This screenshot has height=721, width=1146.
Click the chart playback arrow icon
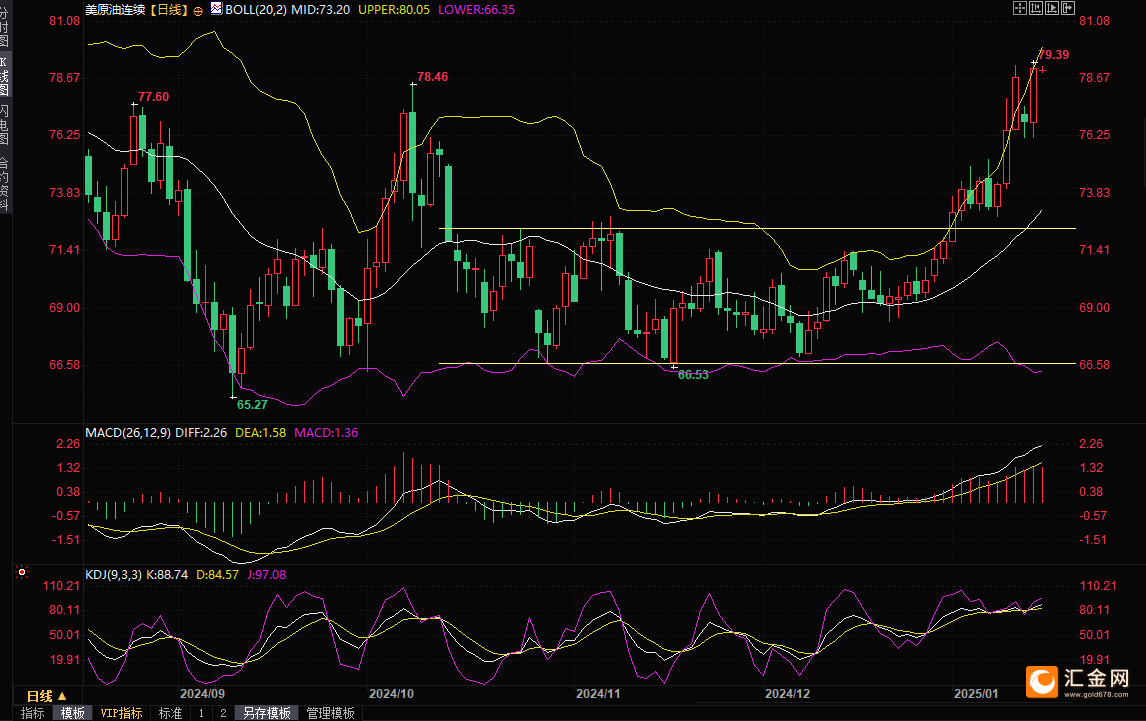pos(1052,8)
